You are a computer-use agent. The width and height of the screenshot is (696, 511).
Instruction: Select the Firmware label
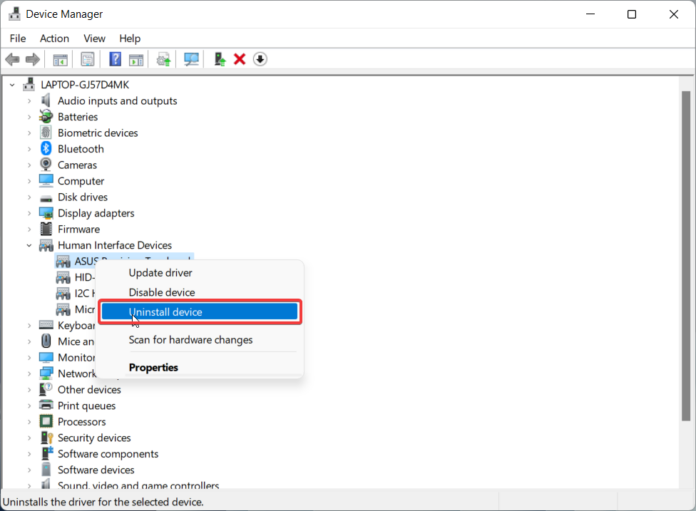click(79, 229)
